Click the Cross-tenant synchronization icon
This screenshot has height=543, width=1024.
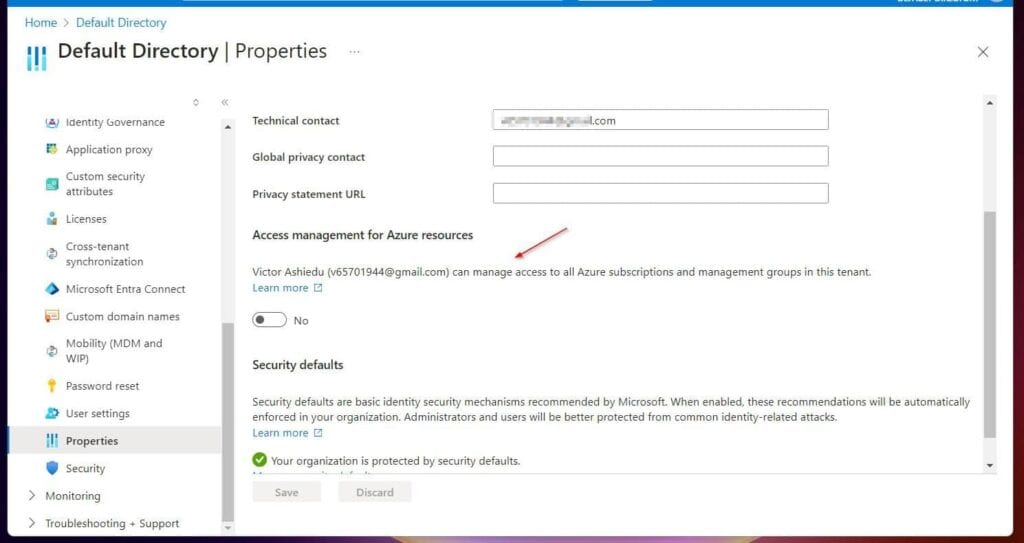(52, 254)
